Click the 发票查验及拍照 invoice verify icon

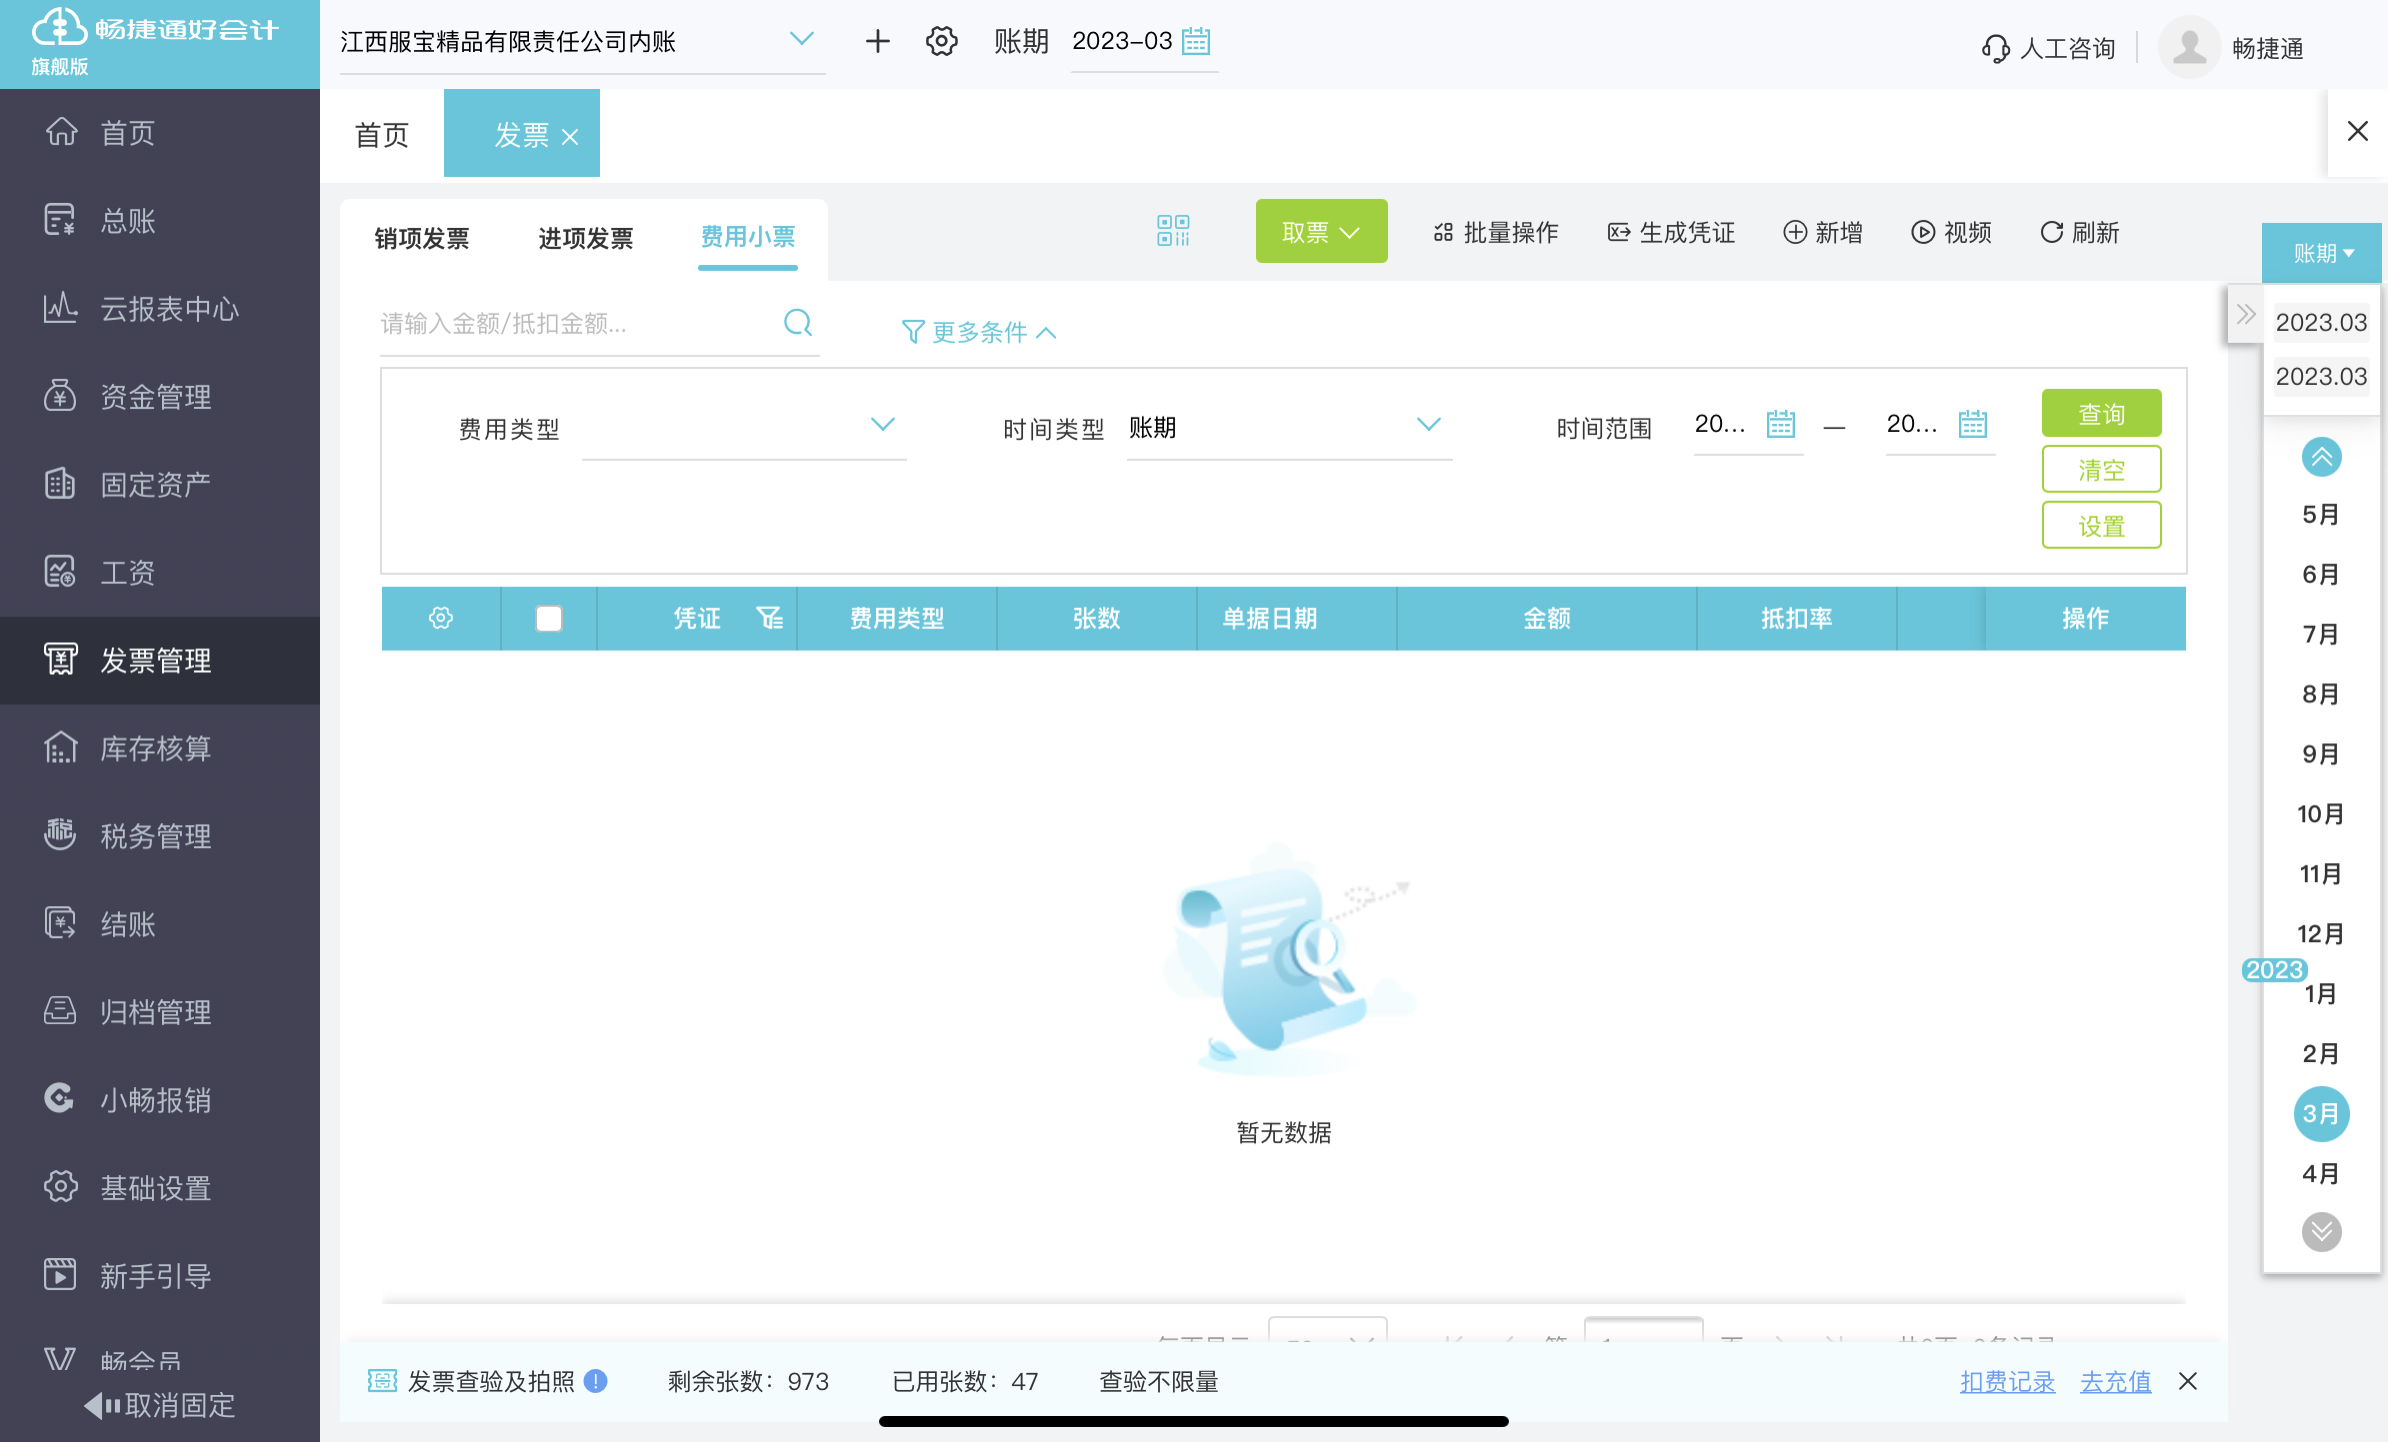(x=384, y=1382)
